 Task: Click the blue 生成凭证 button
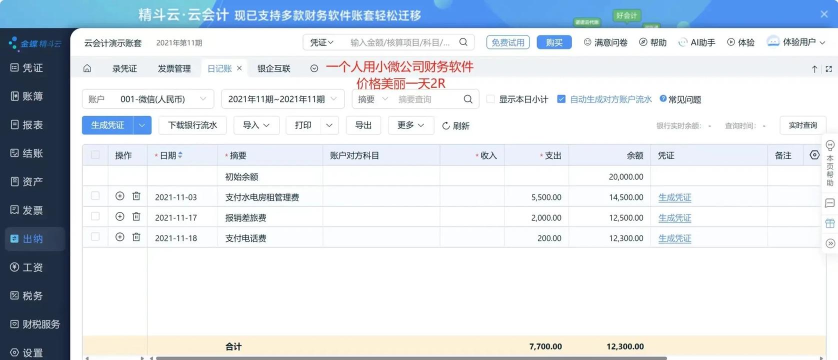tap(107, 125)
